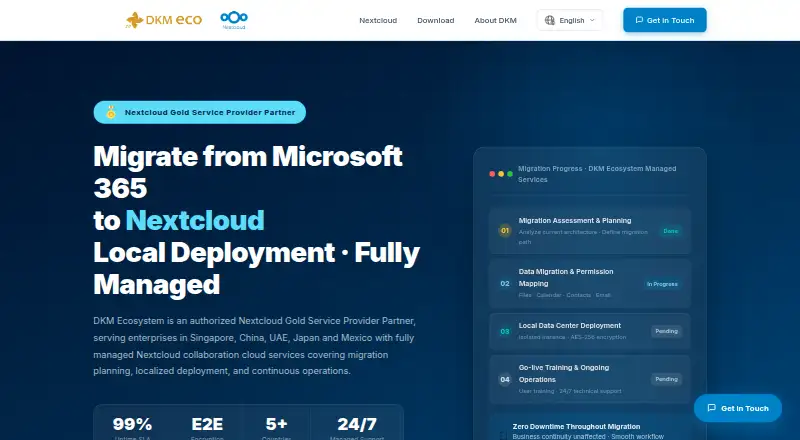Image resolution: width=800 pixels, height=440 pixels.
Task: Click the chat icon in floating Get in Touch
Action: (x=712, y=408)
